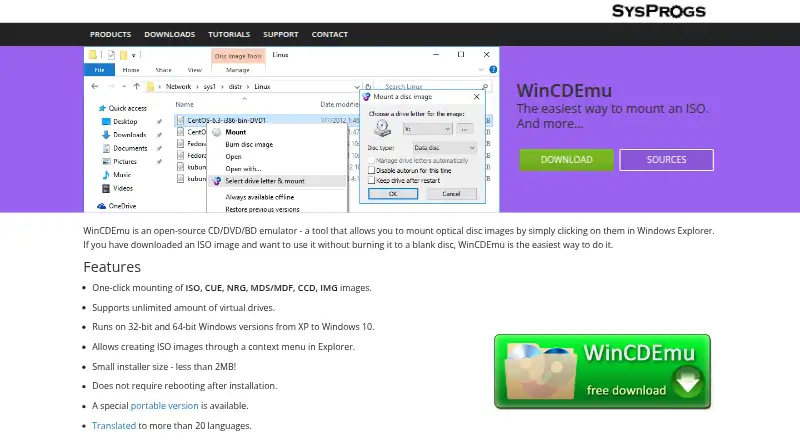Image resolution: width=800 pixels, height=440 pixels.
Task: Open the Disc type Data disc dropdown
Action: coord(444,148)
